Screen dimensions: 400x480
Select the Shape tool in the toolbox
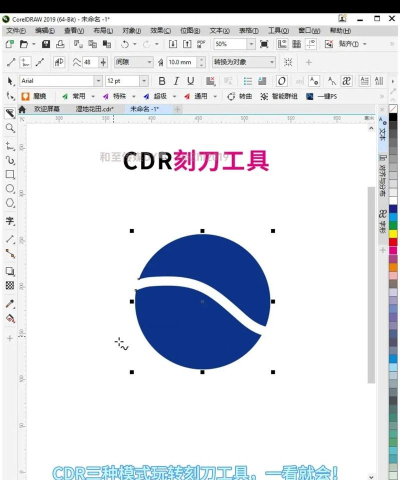pos(10,96)
